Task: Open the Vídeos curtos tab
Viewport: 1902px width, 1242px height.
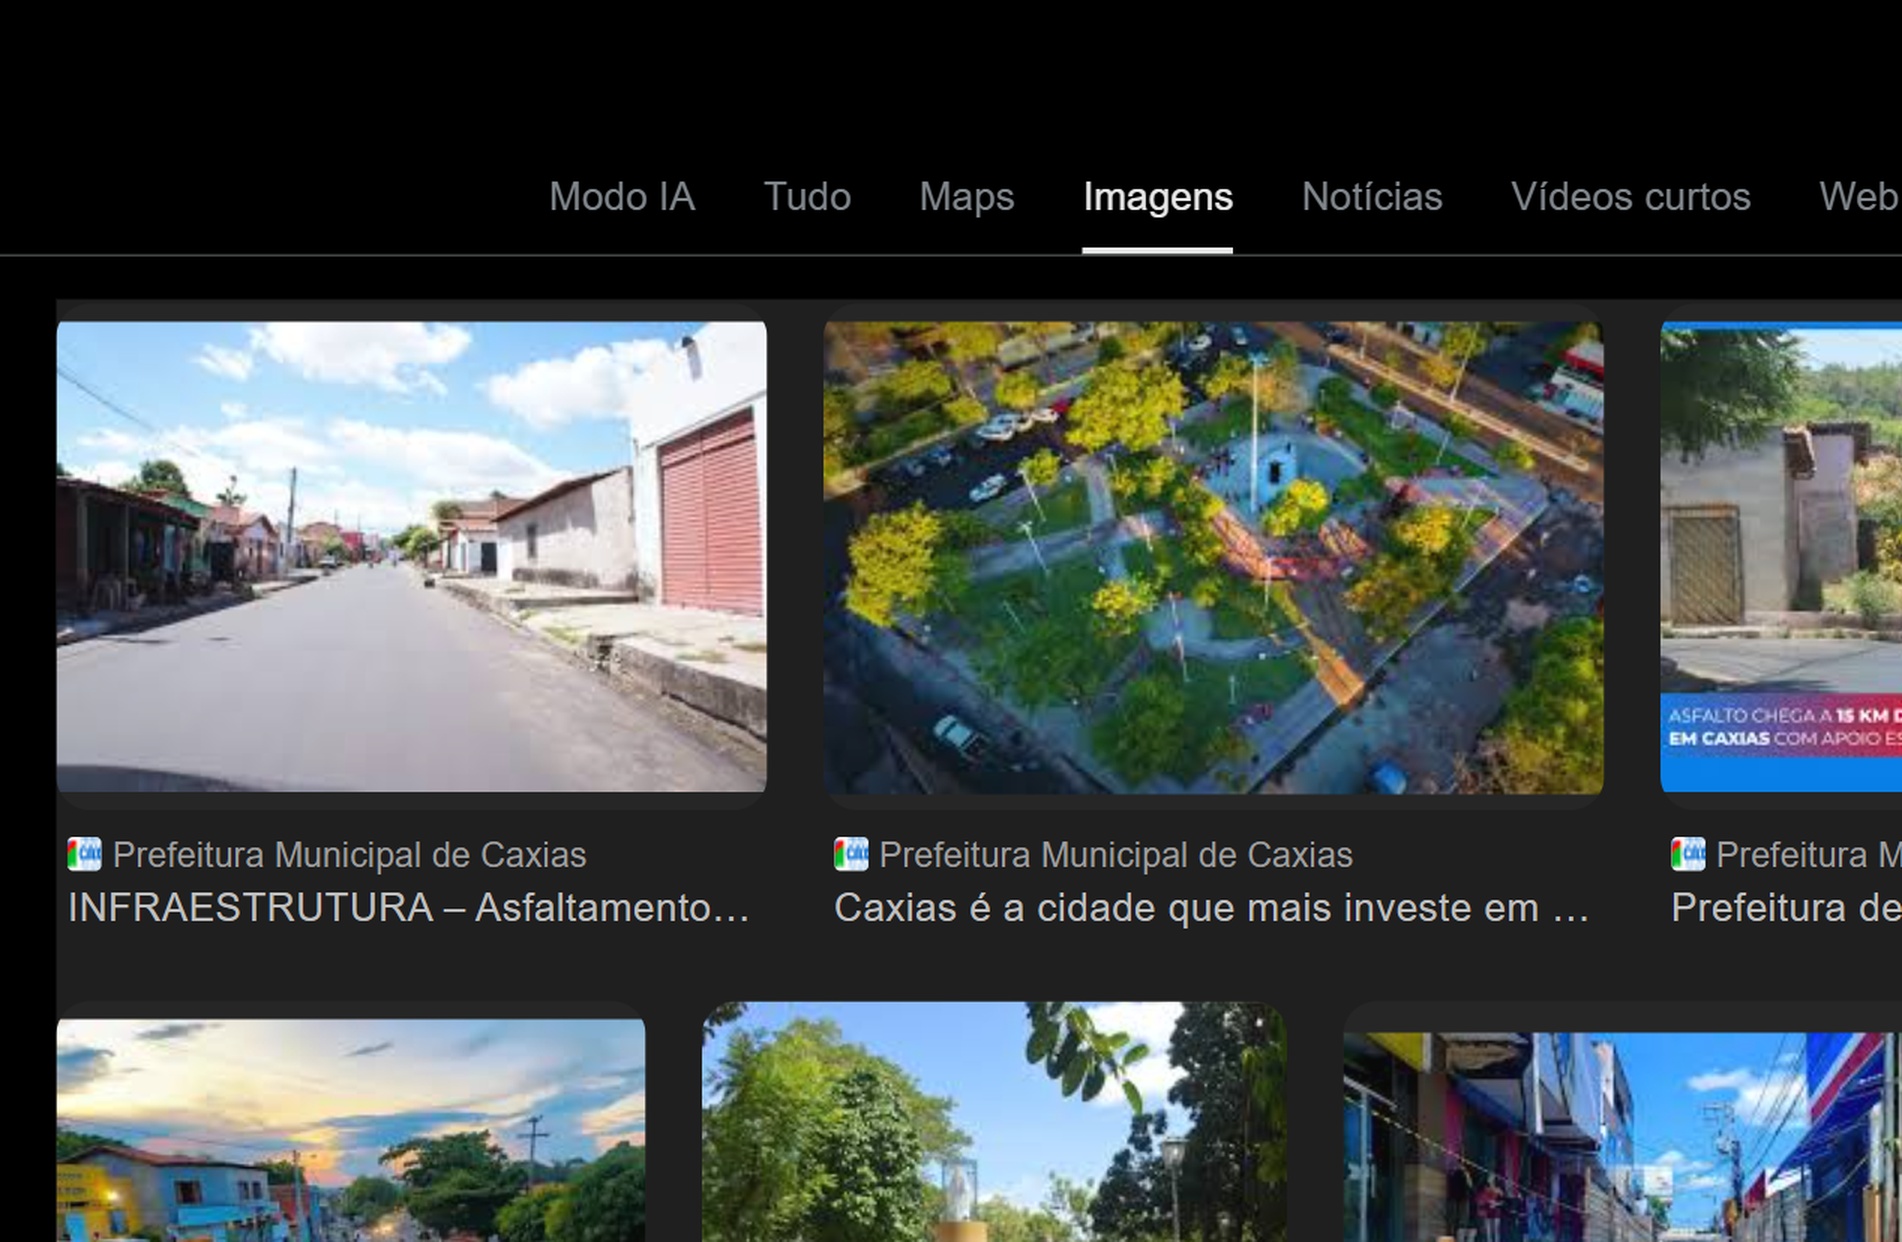Action: [x=1630, y=197]
